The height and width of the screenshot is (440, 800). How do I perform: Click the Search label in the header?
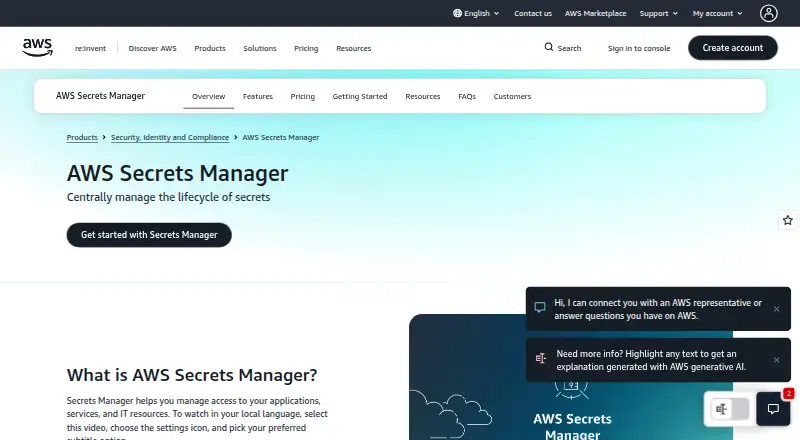pyautogui.click(x=569, y=48)
